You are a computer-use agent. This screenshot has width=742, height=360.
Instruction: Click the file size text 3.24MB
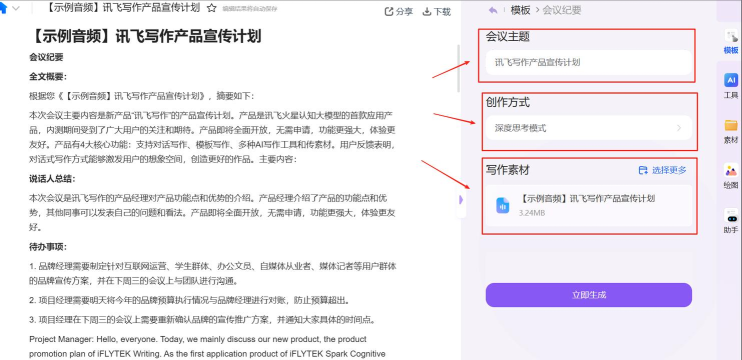[532, 213]
